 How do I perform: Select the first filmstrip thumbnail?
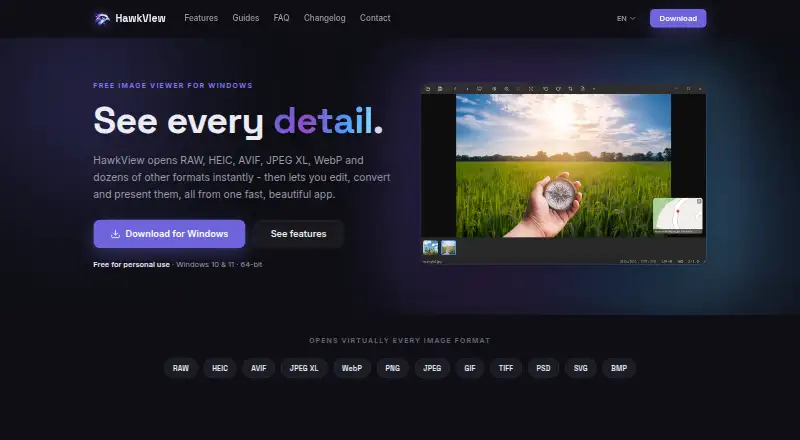(431, 248)
